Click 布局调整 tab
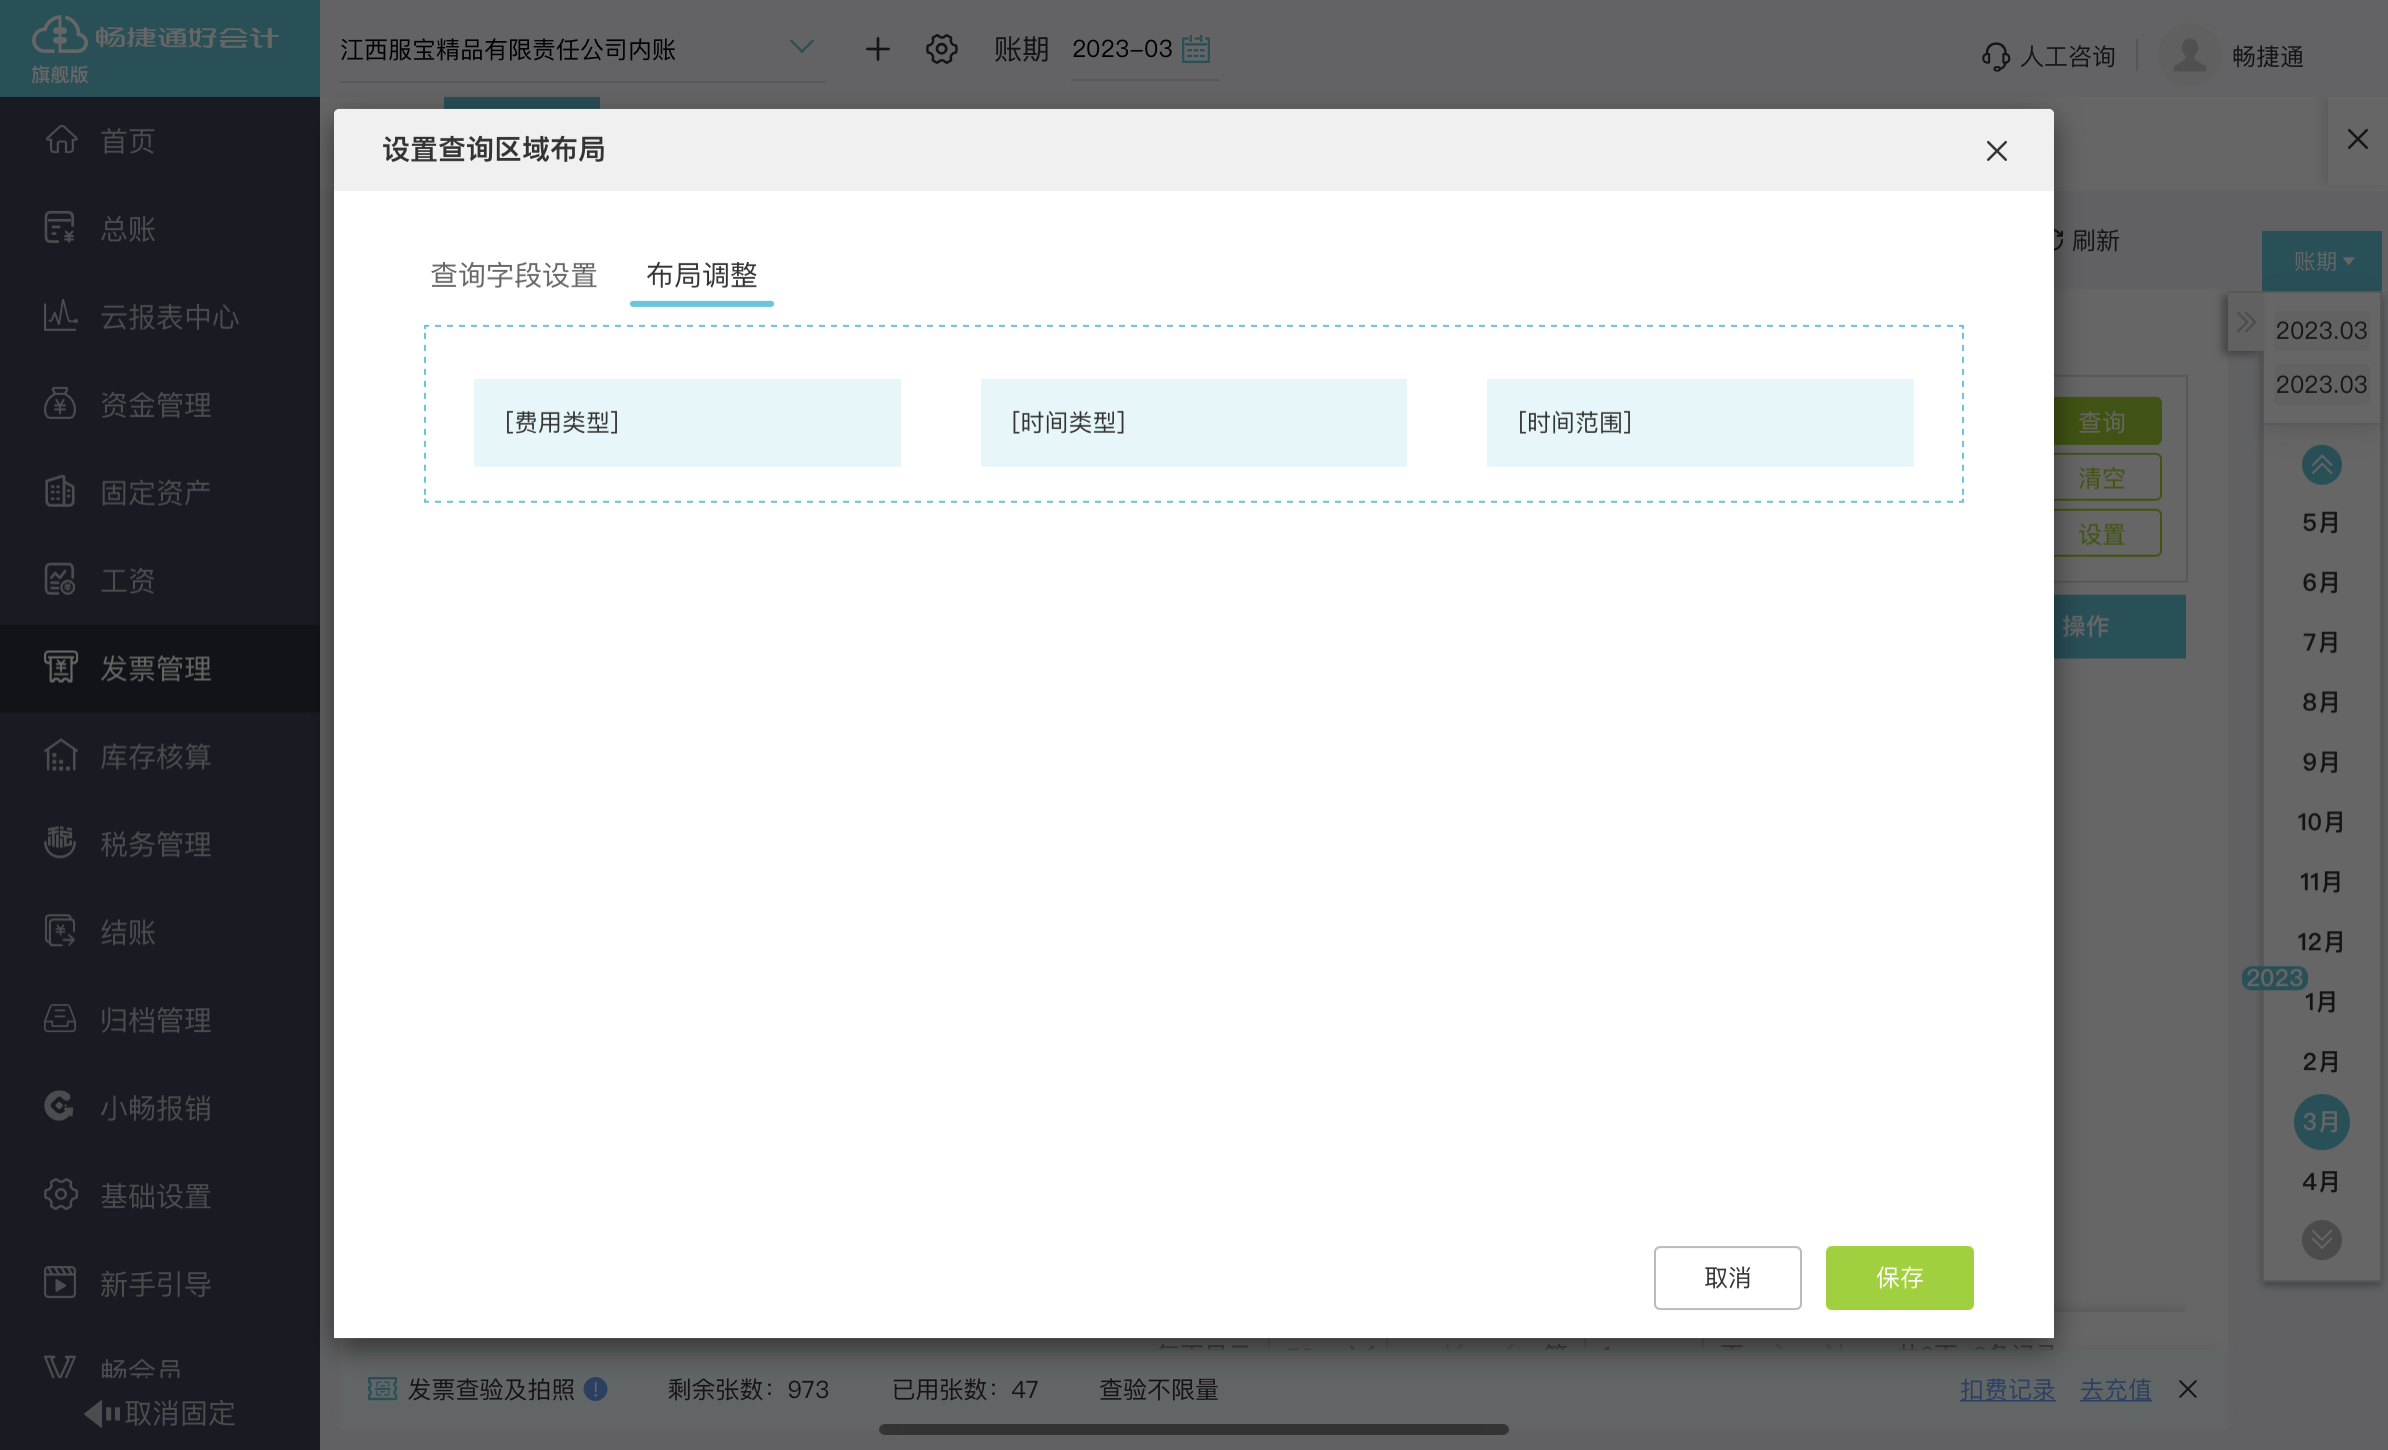 pyautogui.click(x=701, y=273)
